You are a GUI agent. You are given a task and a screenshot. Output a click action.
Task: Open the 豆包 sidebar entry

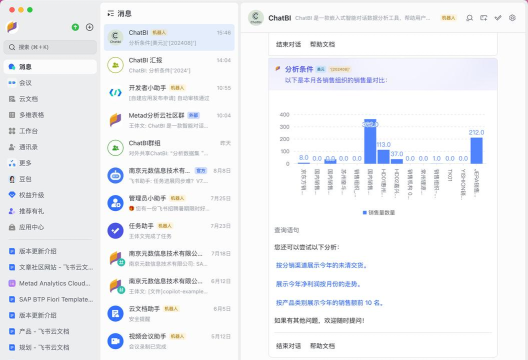(50, 179)
